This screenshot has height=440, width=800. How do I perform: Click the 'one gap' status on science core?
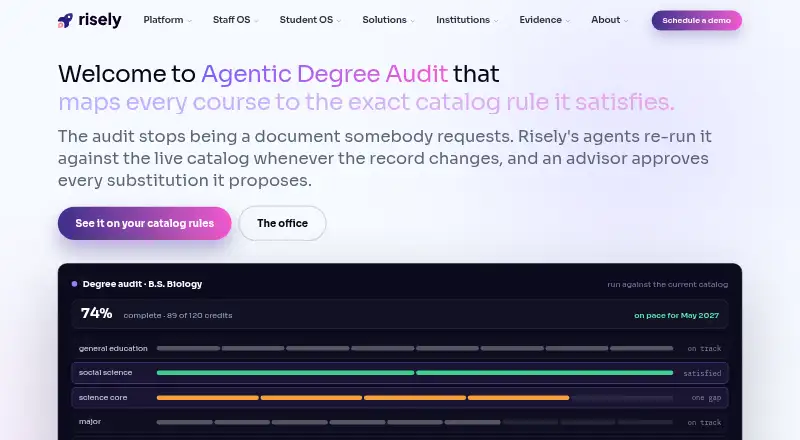[x=706, y=398]
